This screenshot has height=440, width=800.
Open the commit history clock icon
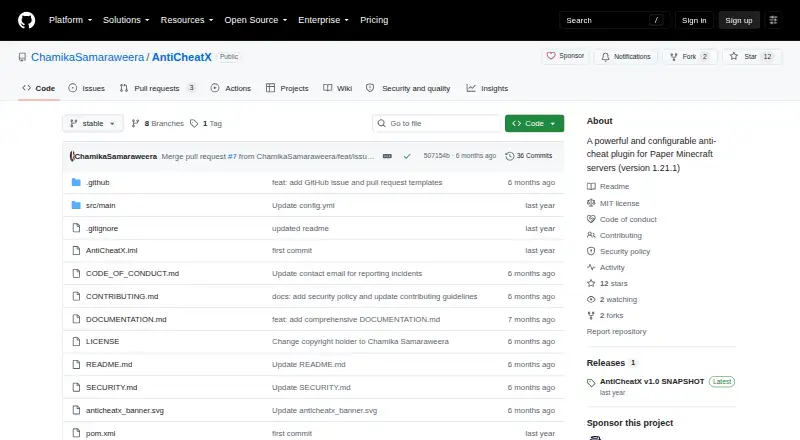pyautogui.click(x=509, y=156)
